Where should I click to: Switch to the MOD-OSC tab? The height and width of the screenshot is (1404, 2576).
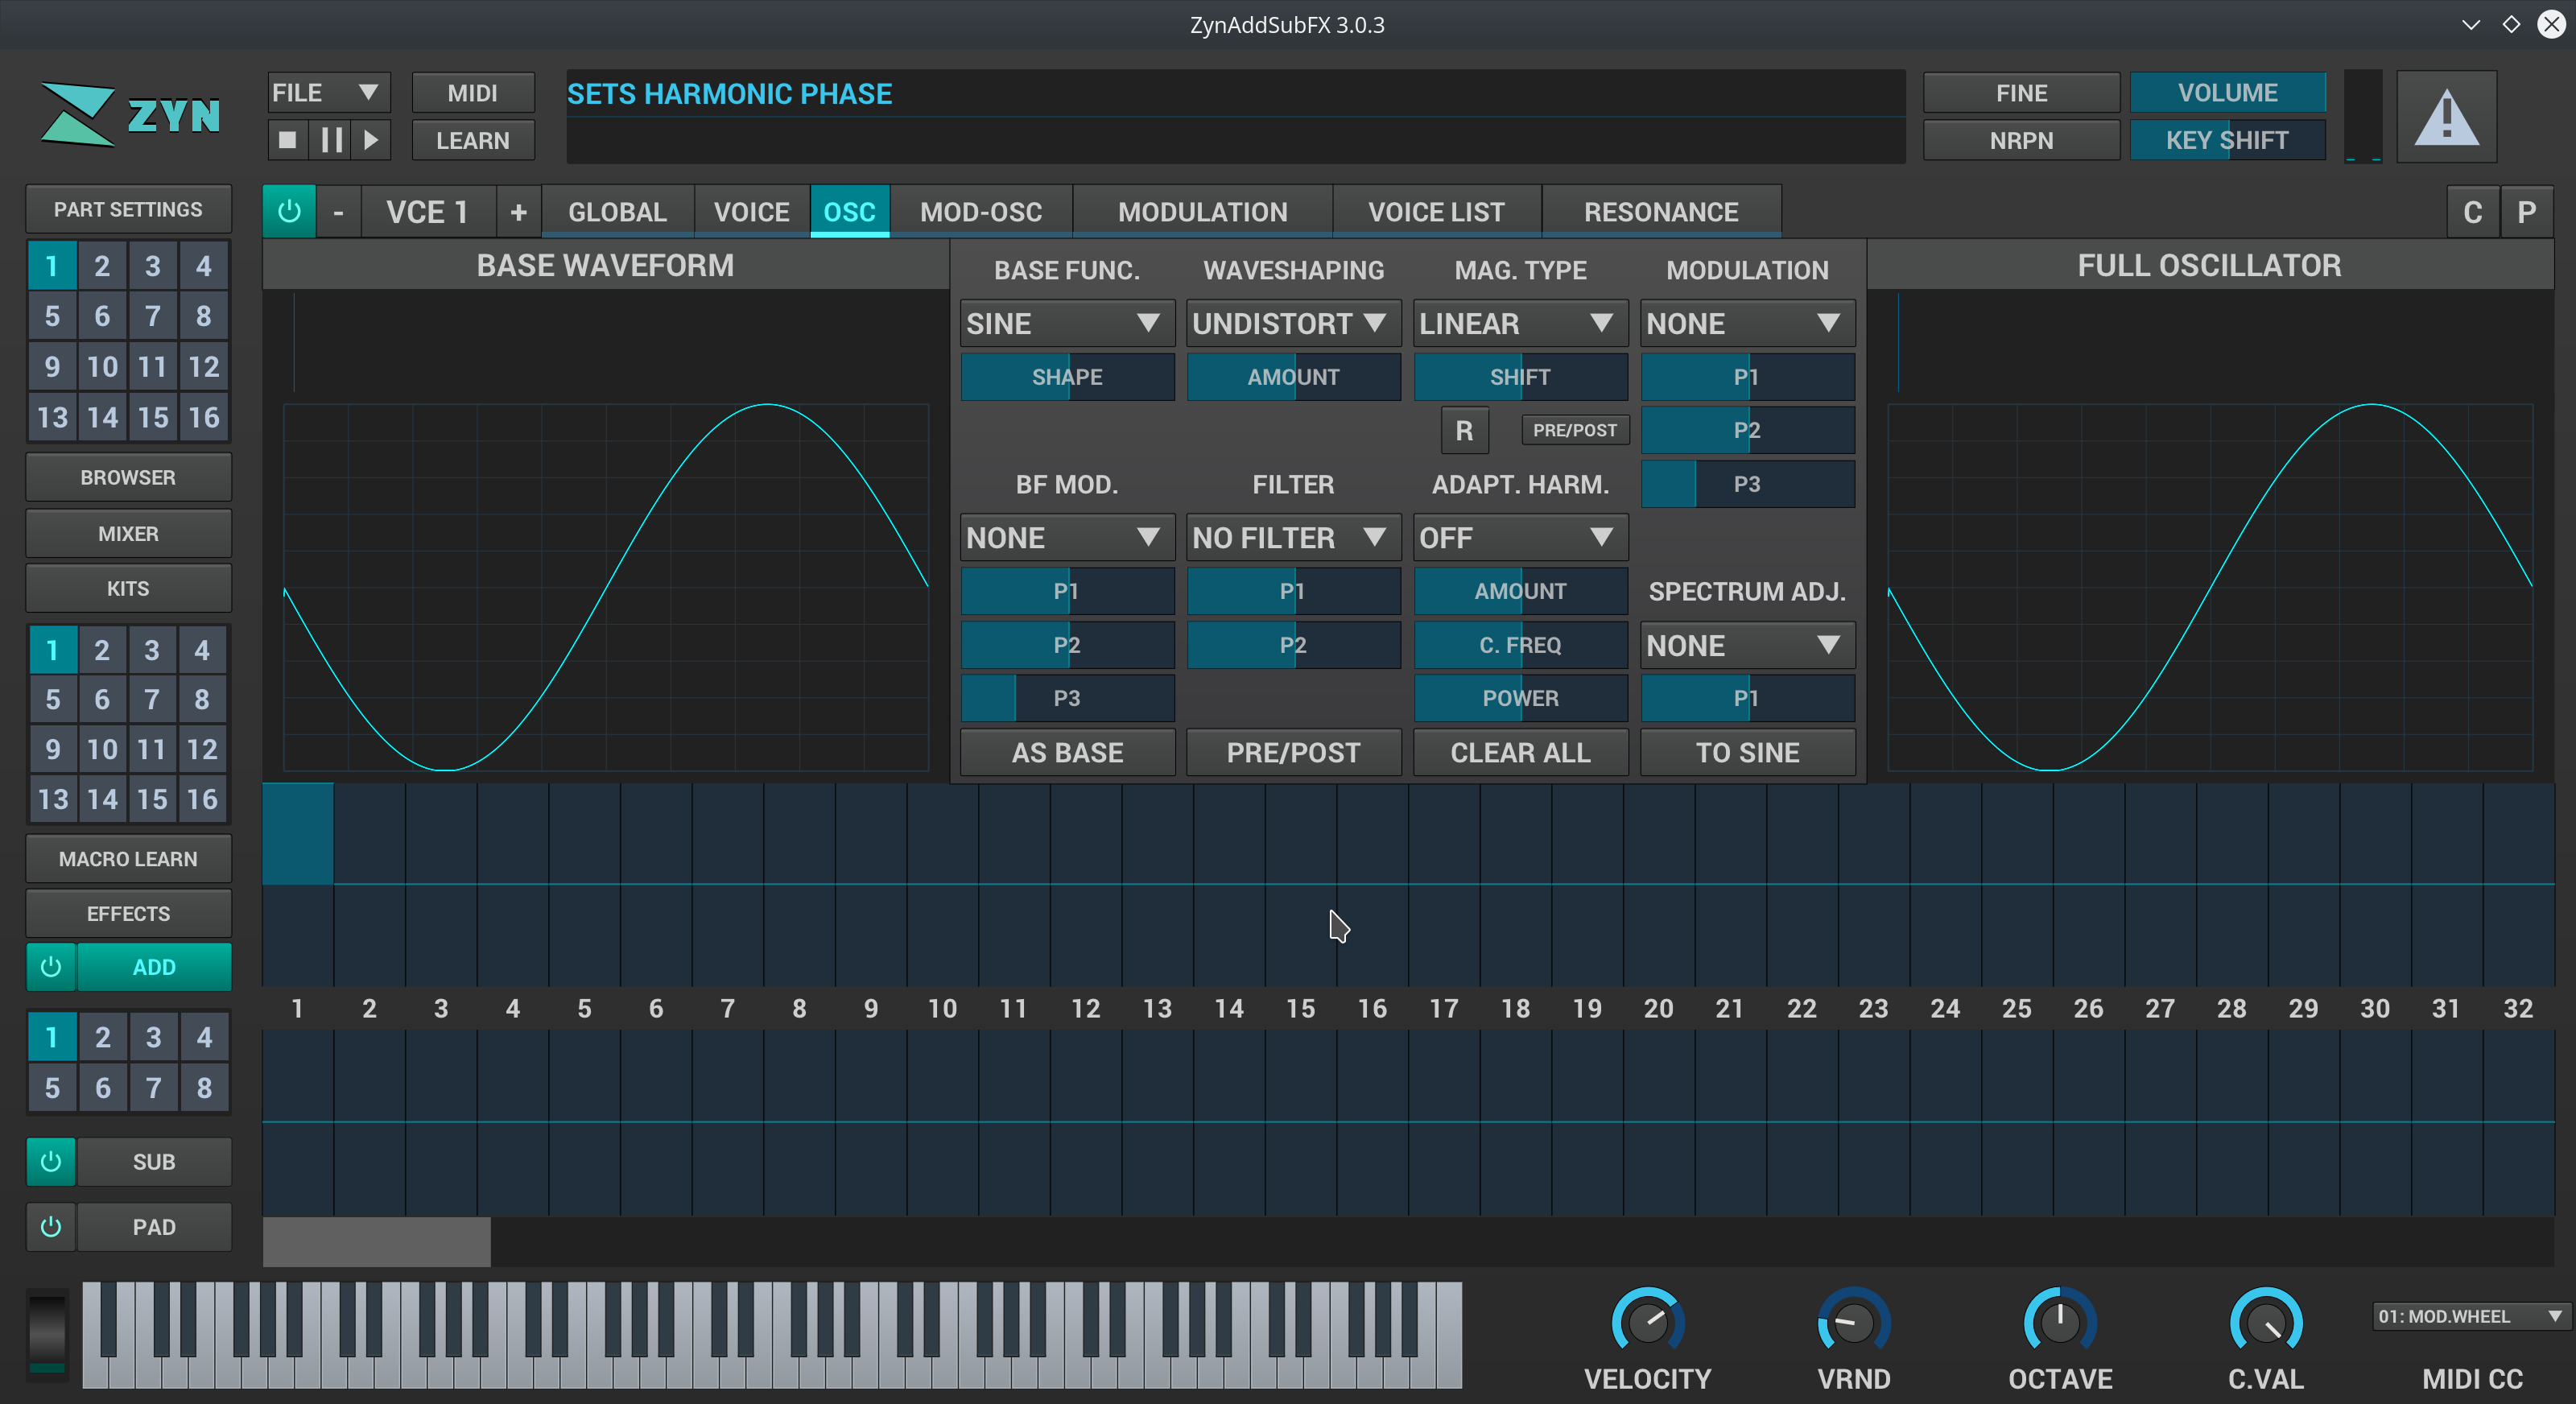[x=980, y=212]
